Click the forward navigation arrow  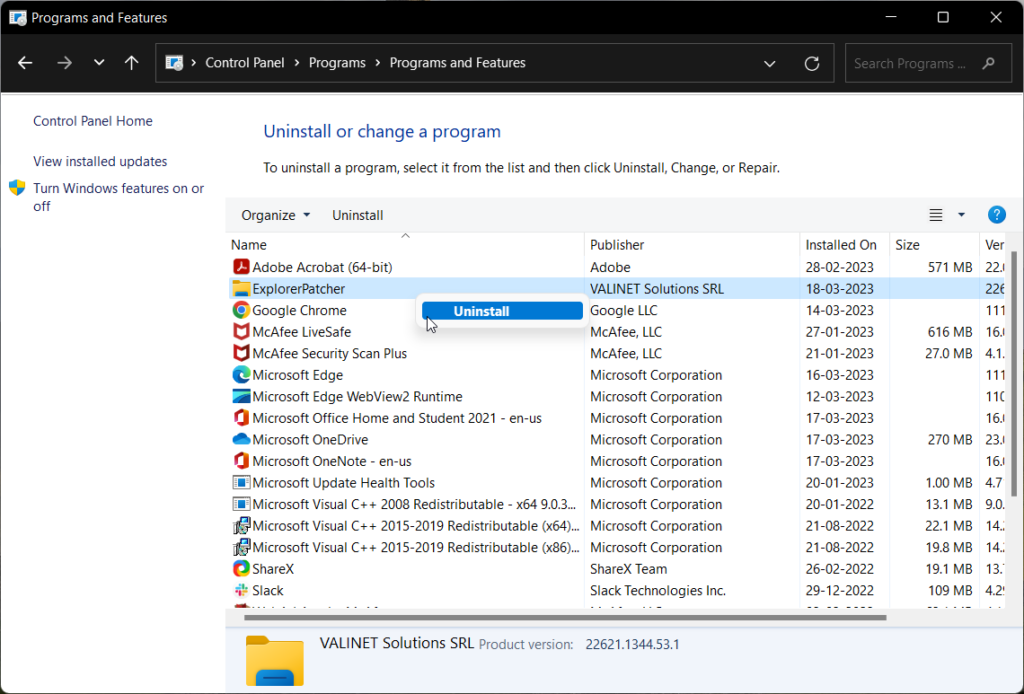pyautogui.click(x=64, y=63)
